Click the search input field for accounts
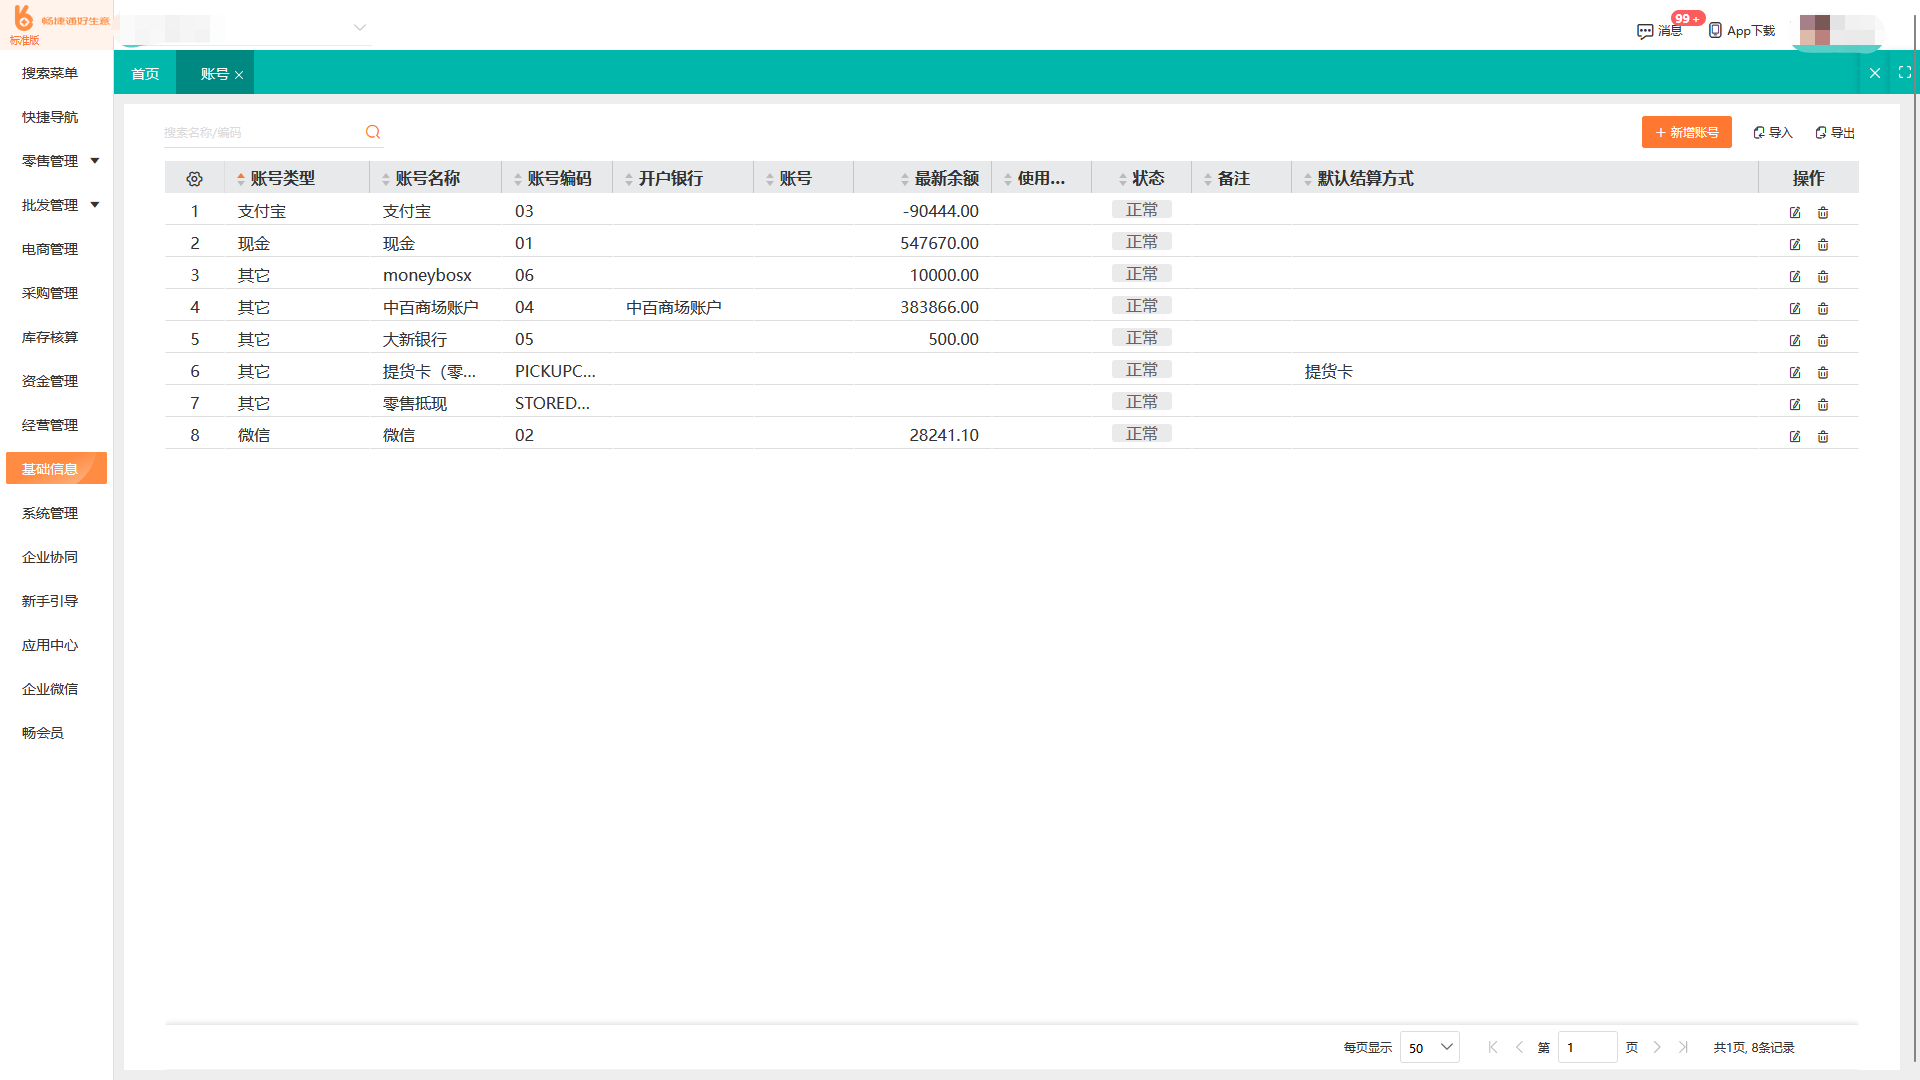This screenshot has width=1920, height=1080. tap(258, 132)
